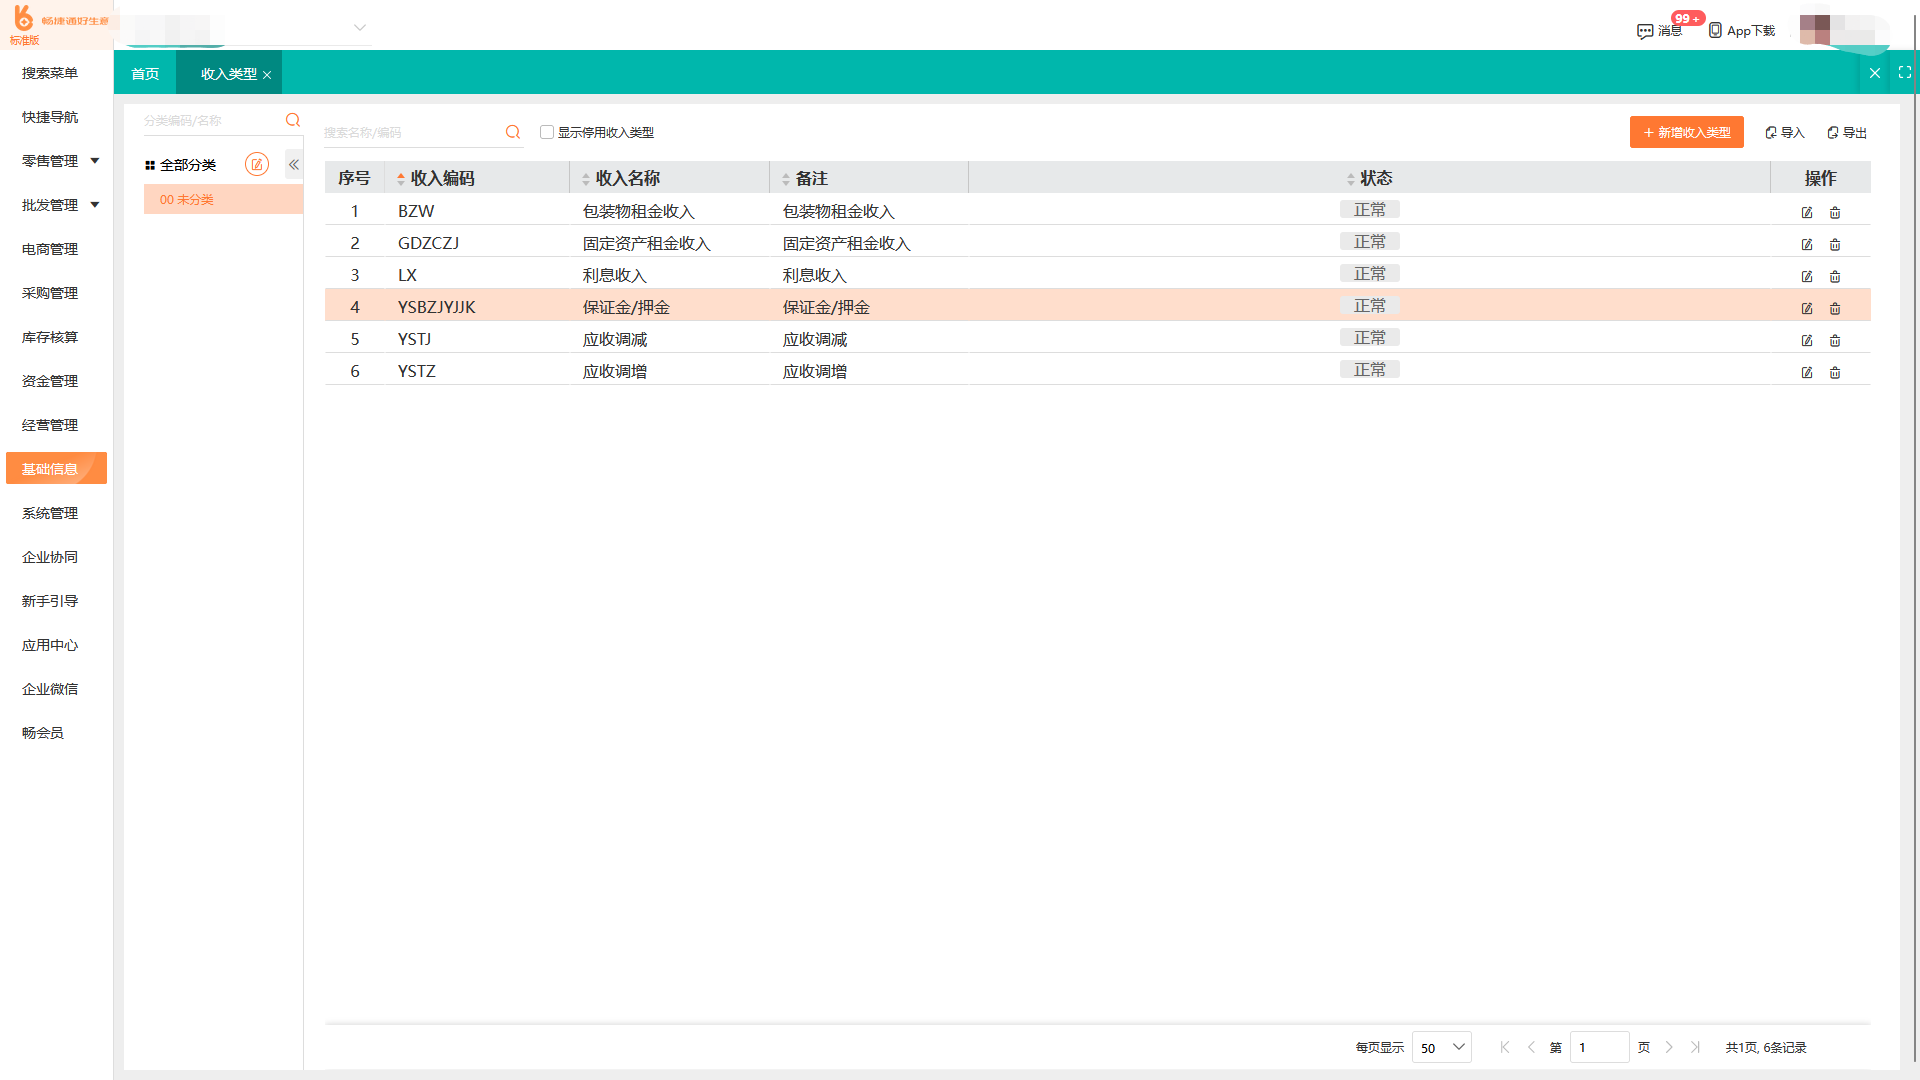The image size is (1920, 1080).
Task: Open 基础信息 menu item
Action: pyautogui.click(x=53, y=468)
